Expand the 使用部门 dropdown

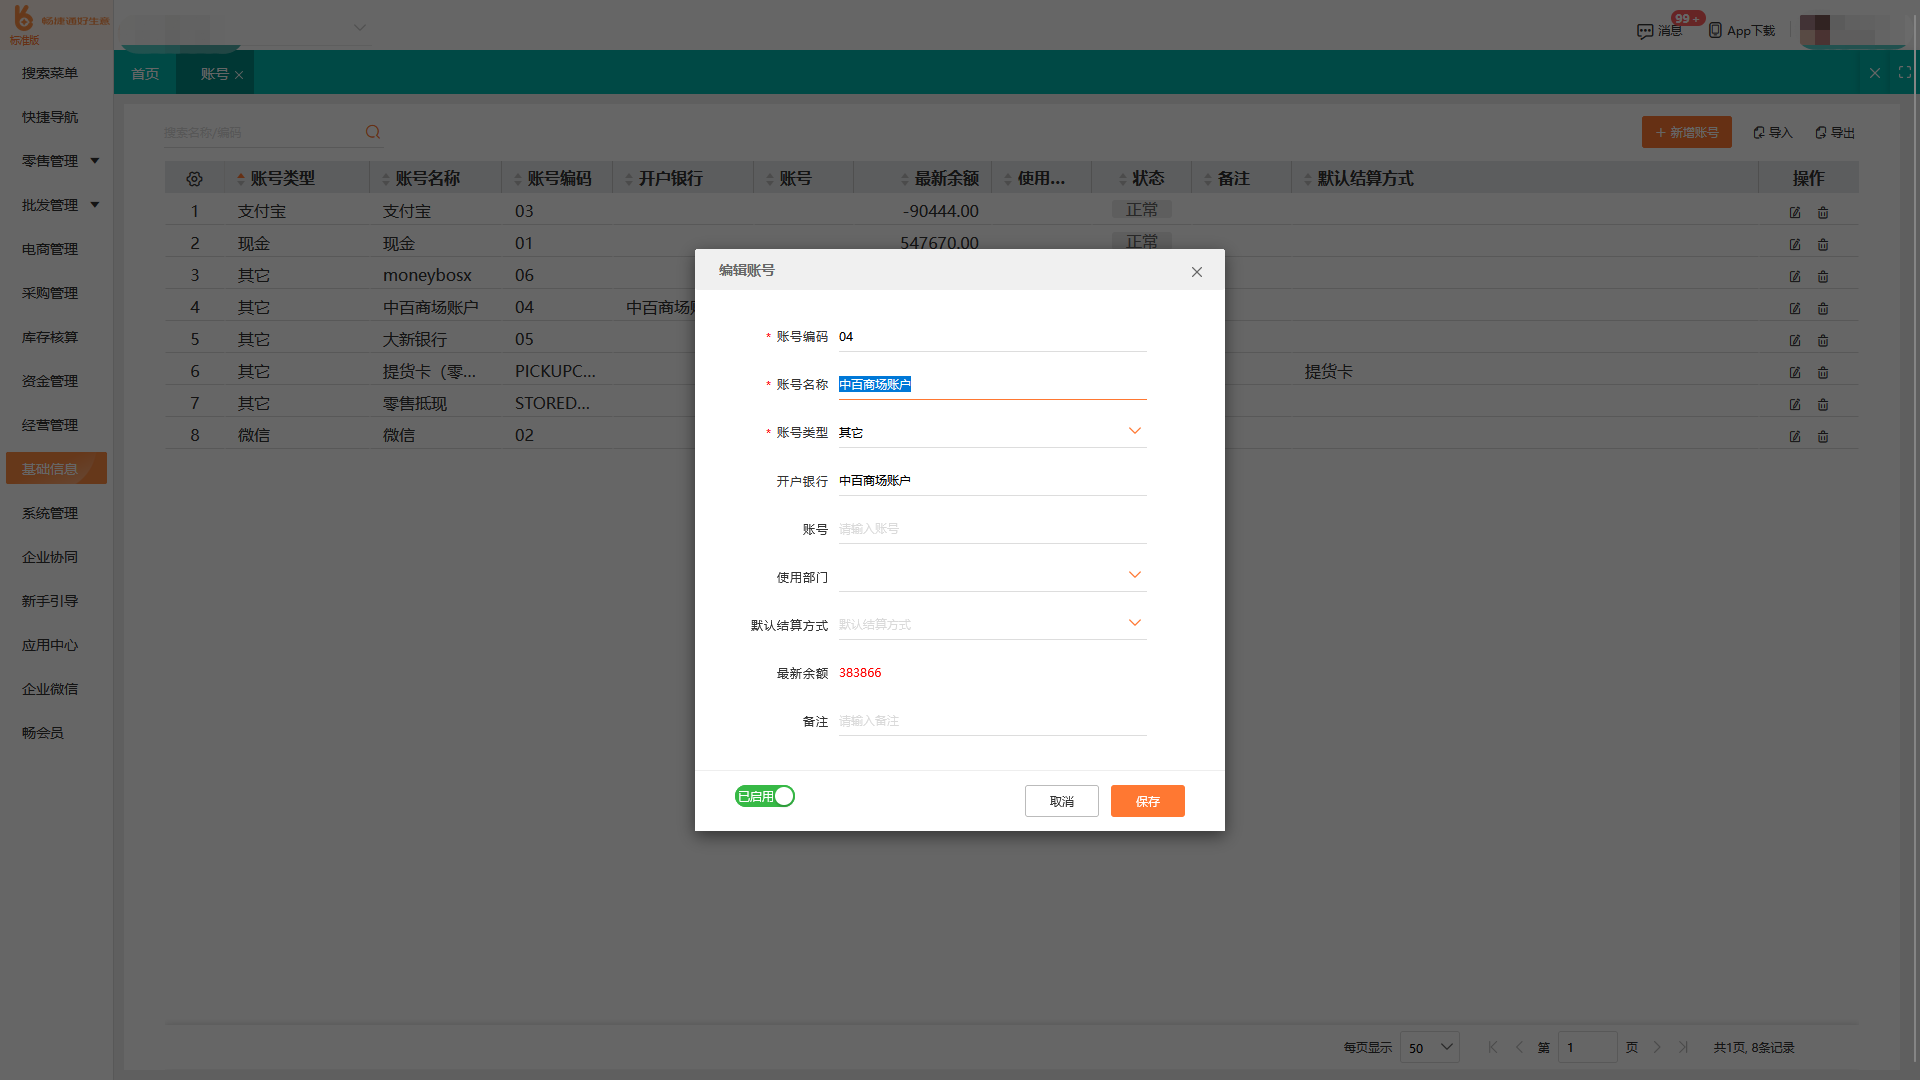[1134, 576]
